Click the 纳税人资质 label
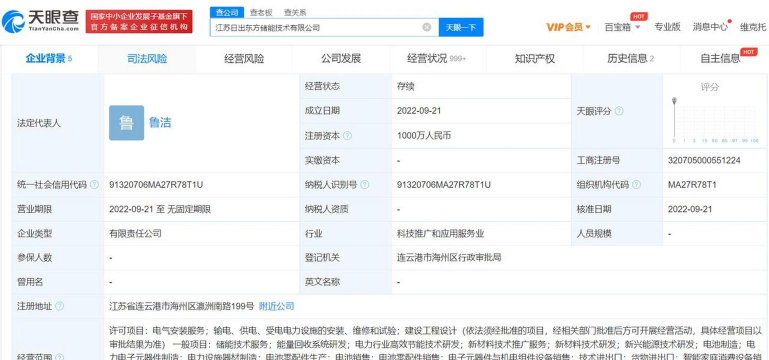 click(x=327, y=209)
